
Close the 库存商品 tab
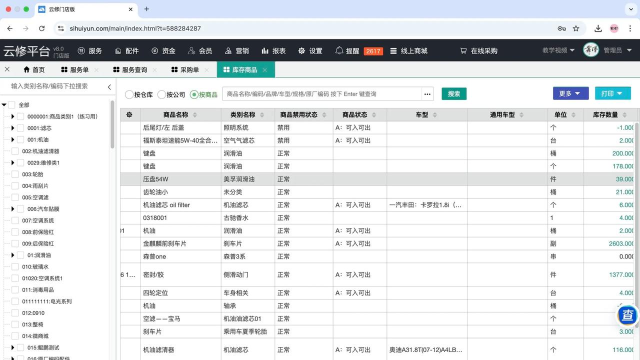click(x=265, y=70)
